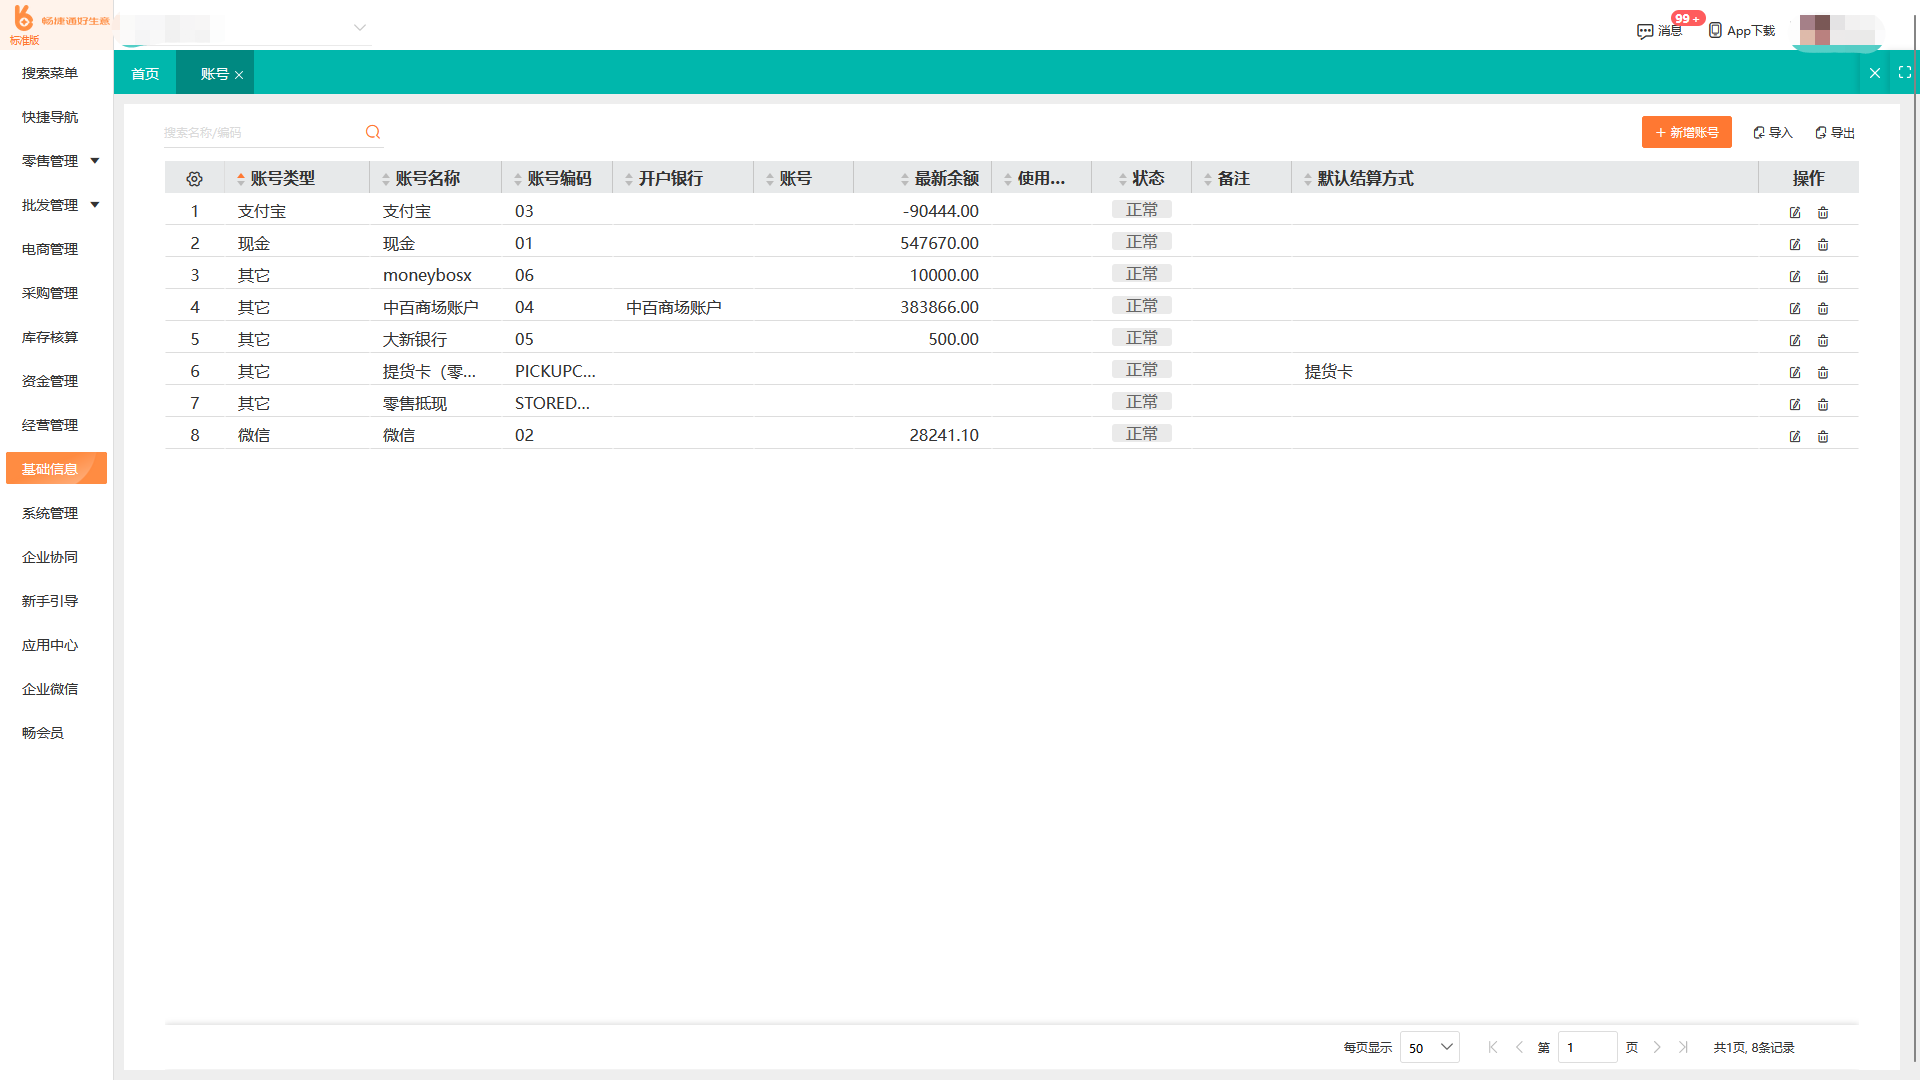Viewport: 1920px width, 1080px height.
Task: Expand the page size dropdown showing 50
Action: tap(1428, 1047)
